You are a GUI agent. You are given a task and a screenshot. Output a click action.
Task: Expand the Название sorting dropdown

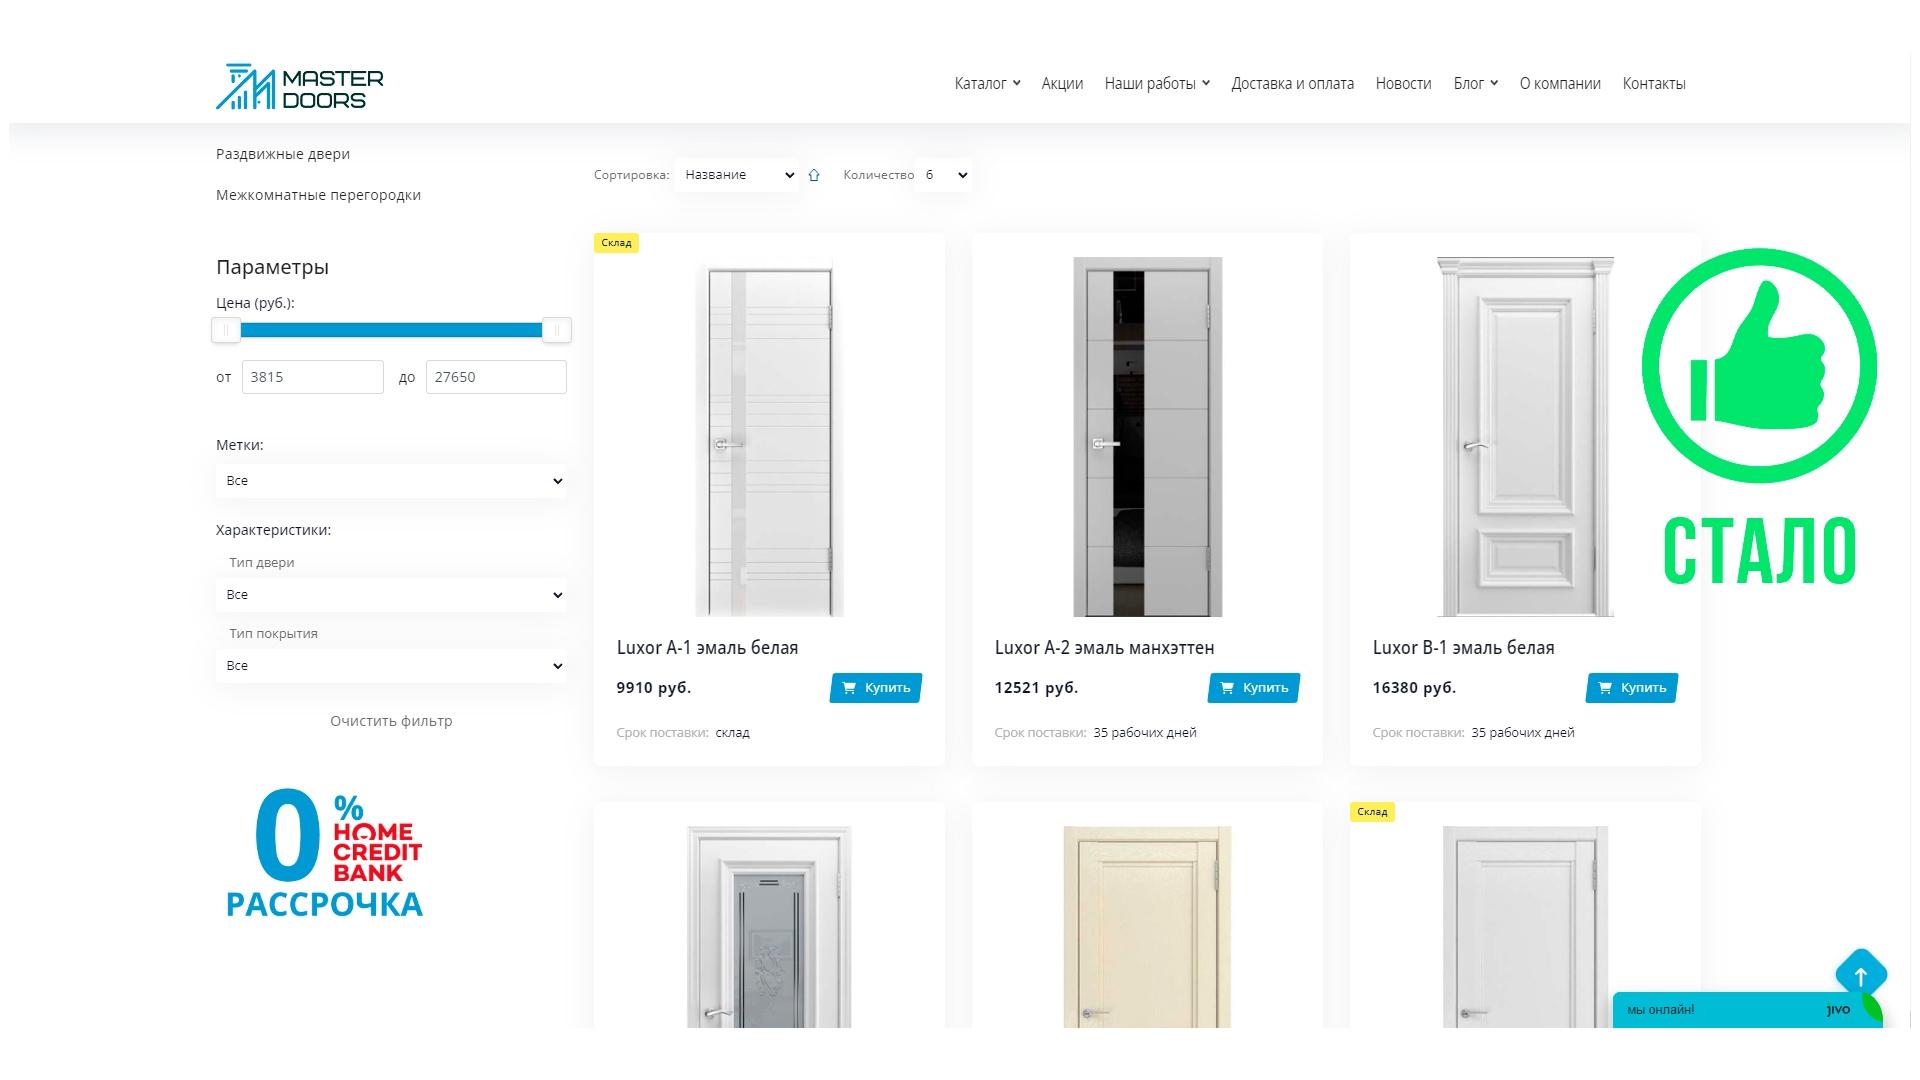736,174
